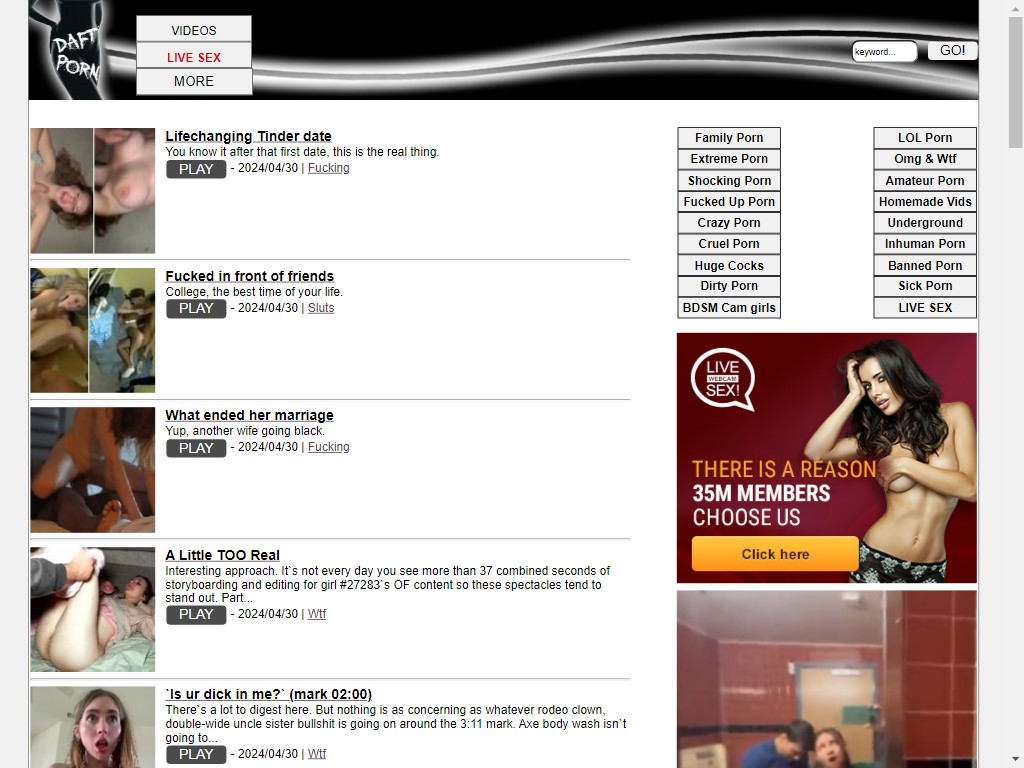The image size is (1024, 768).
Task: Open the LOL category button
Action: click(924, 138)
